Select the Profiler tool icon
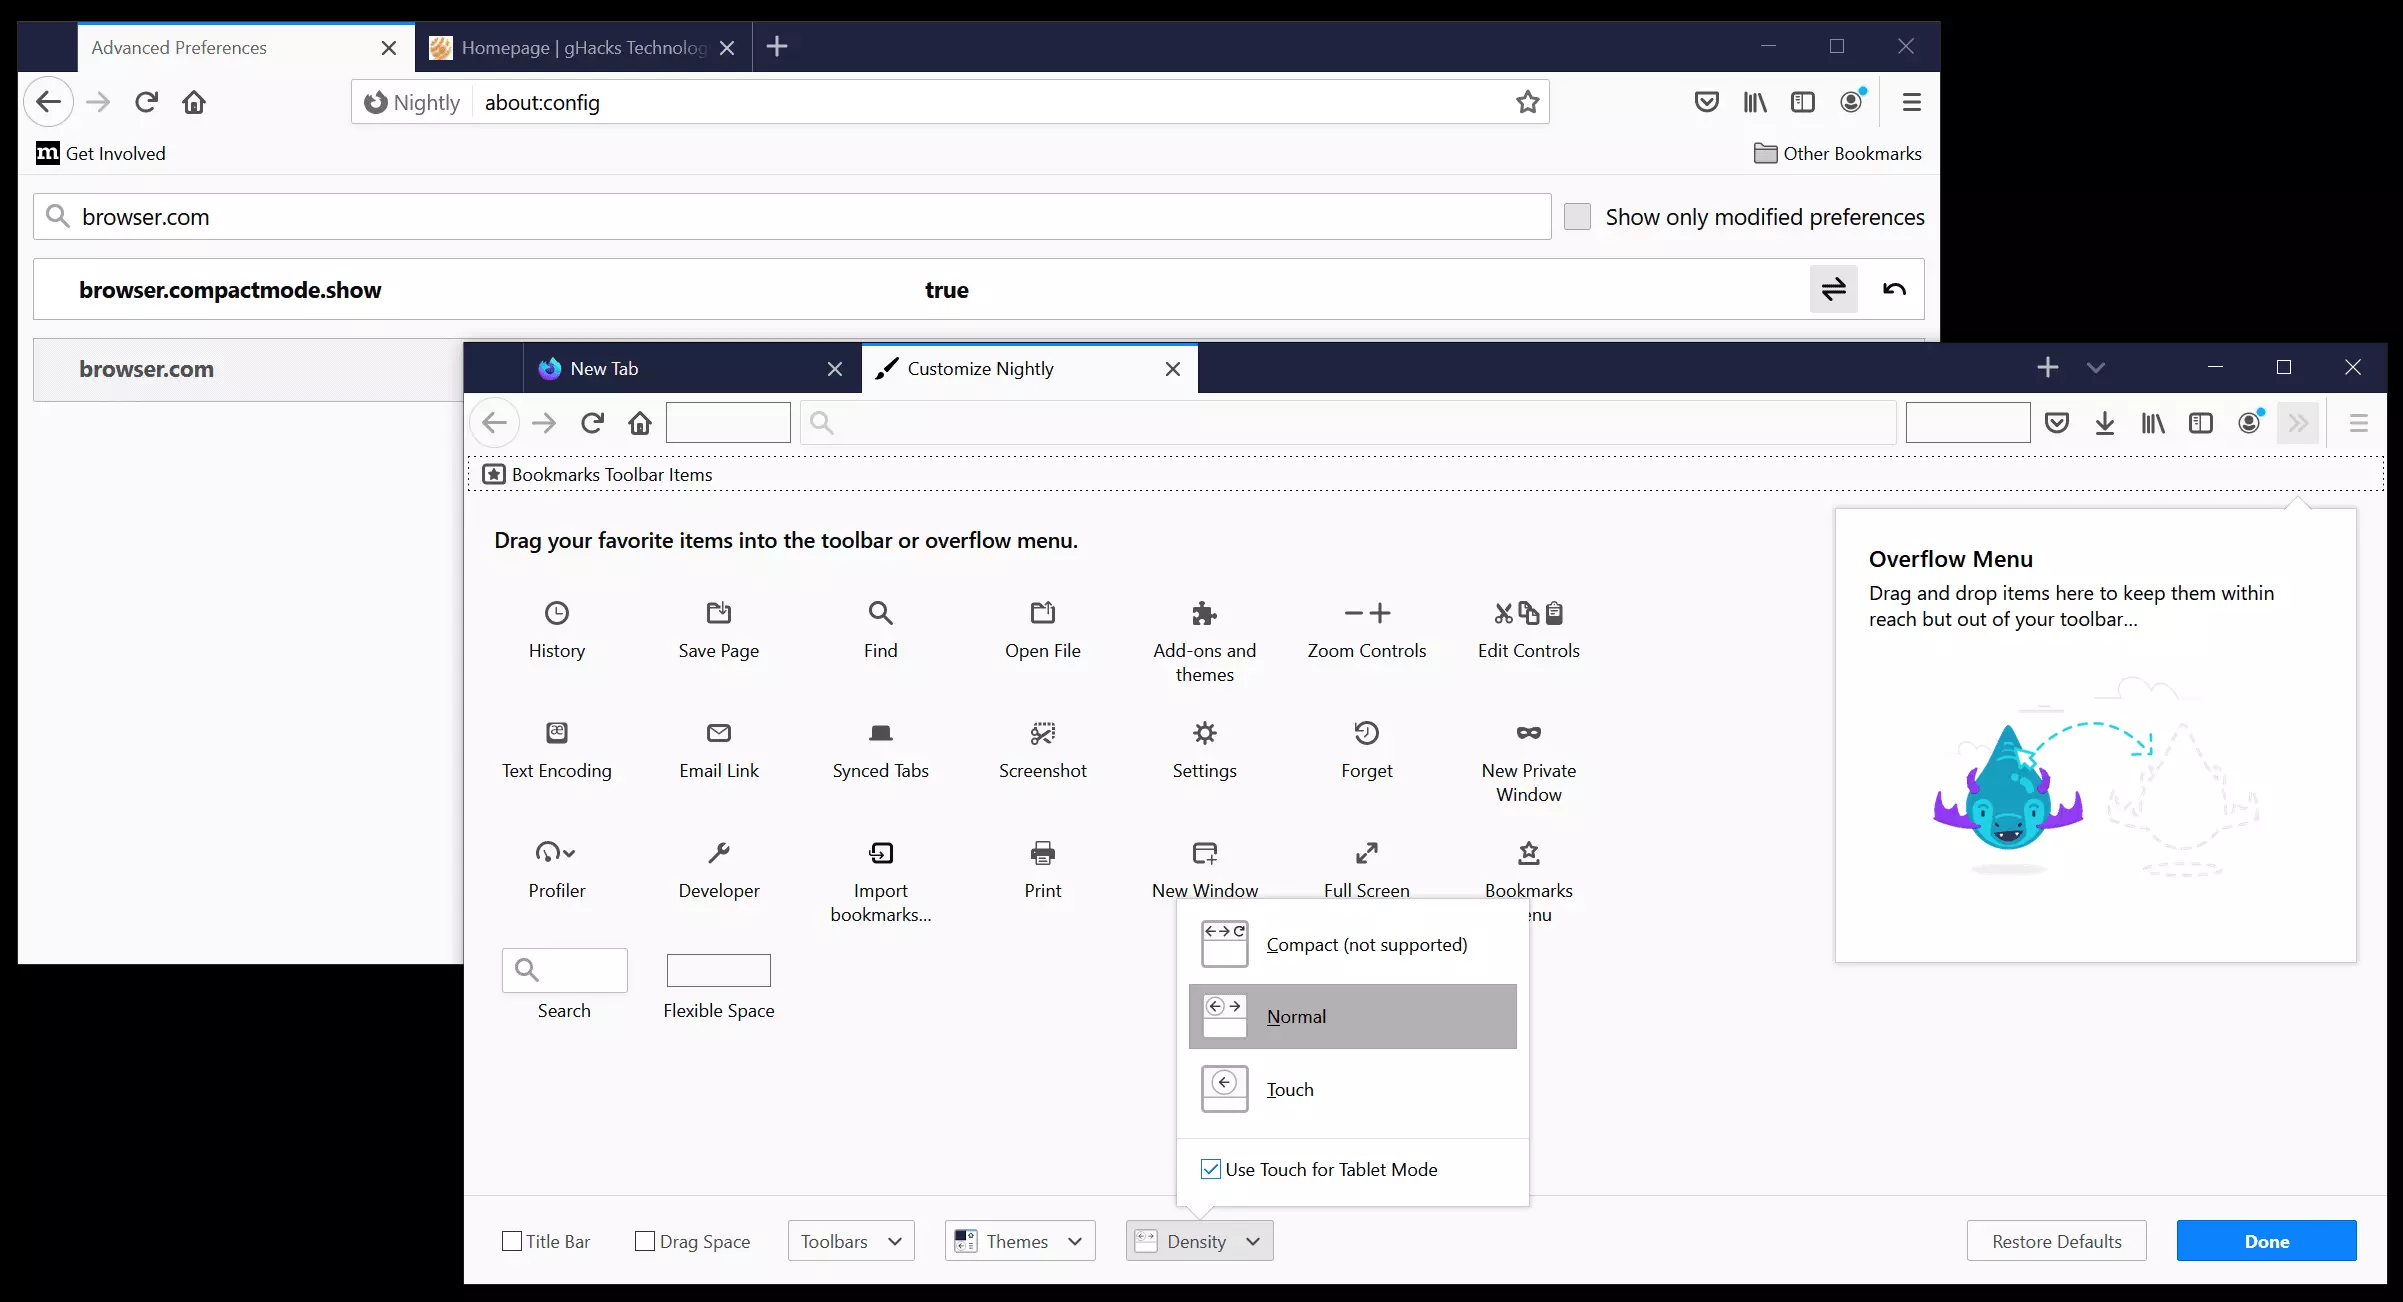Image resolution: width=2403 pixels, height=1302 pixels. [556, 851]
